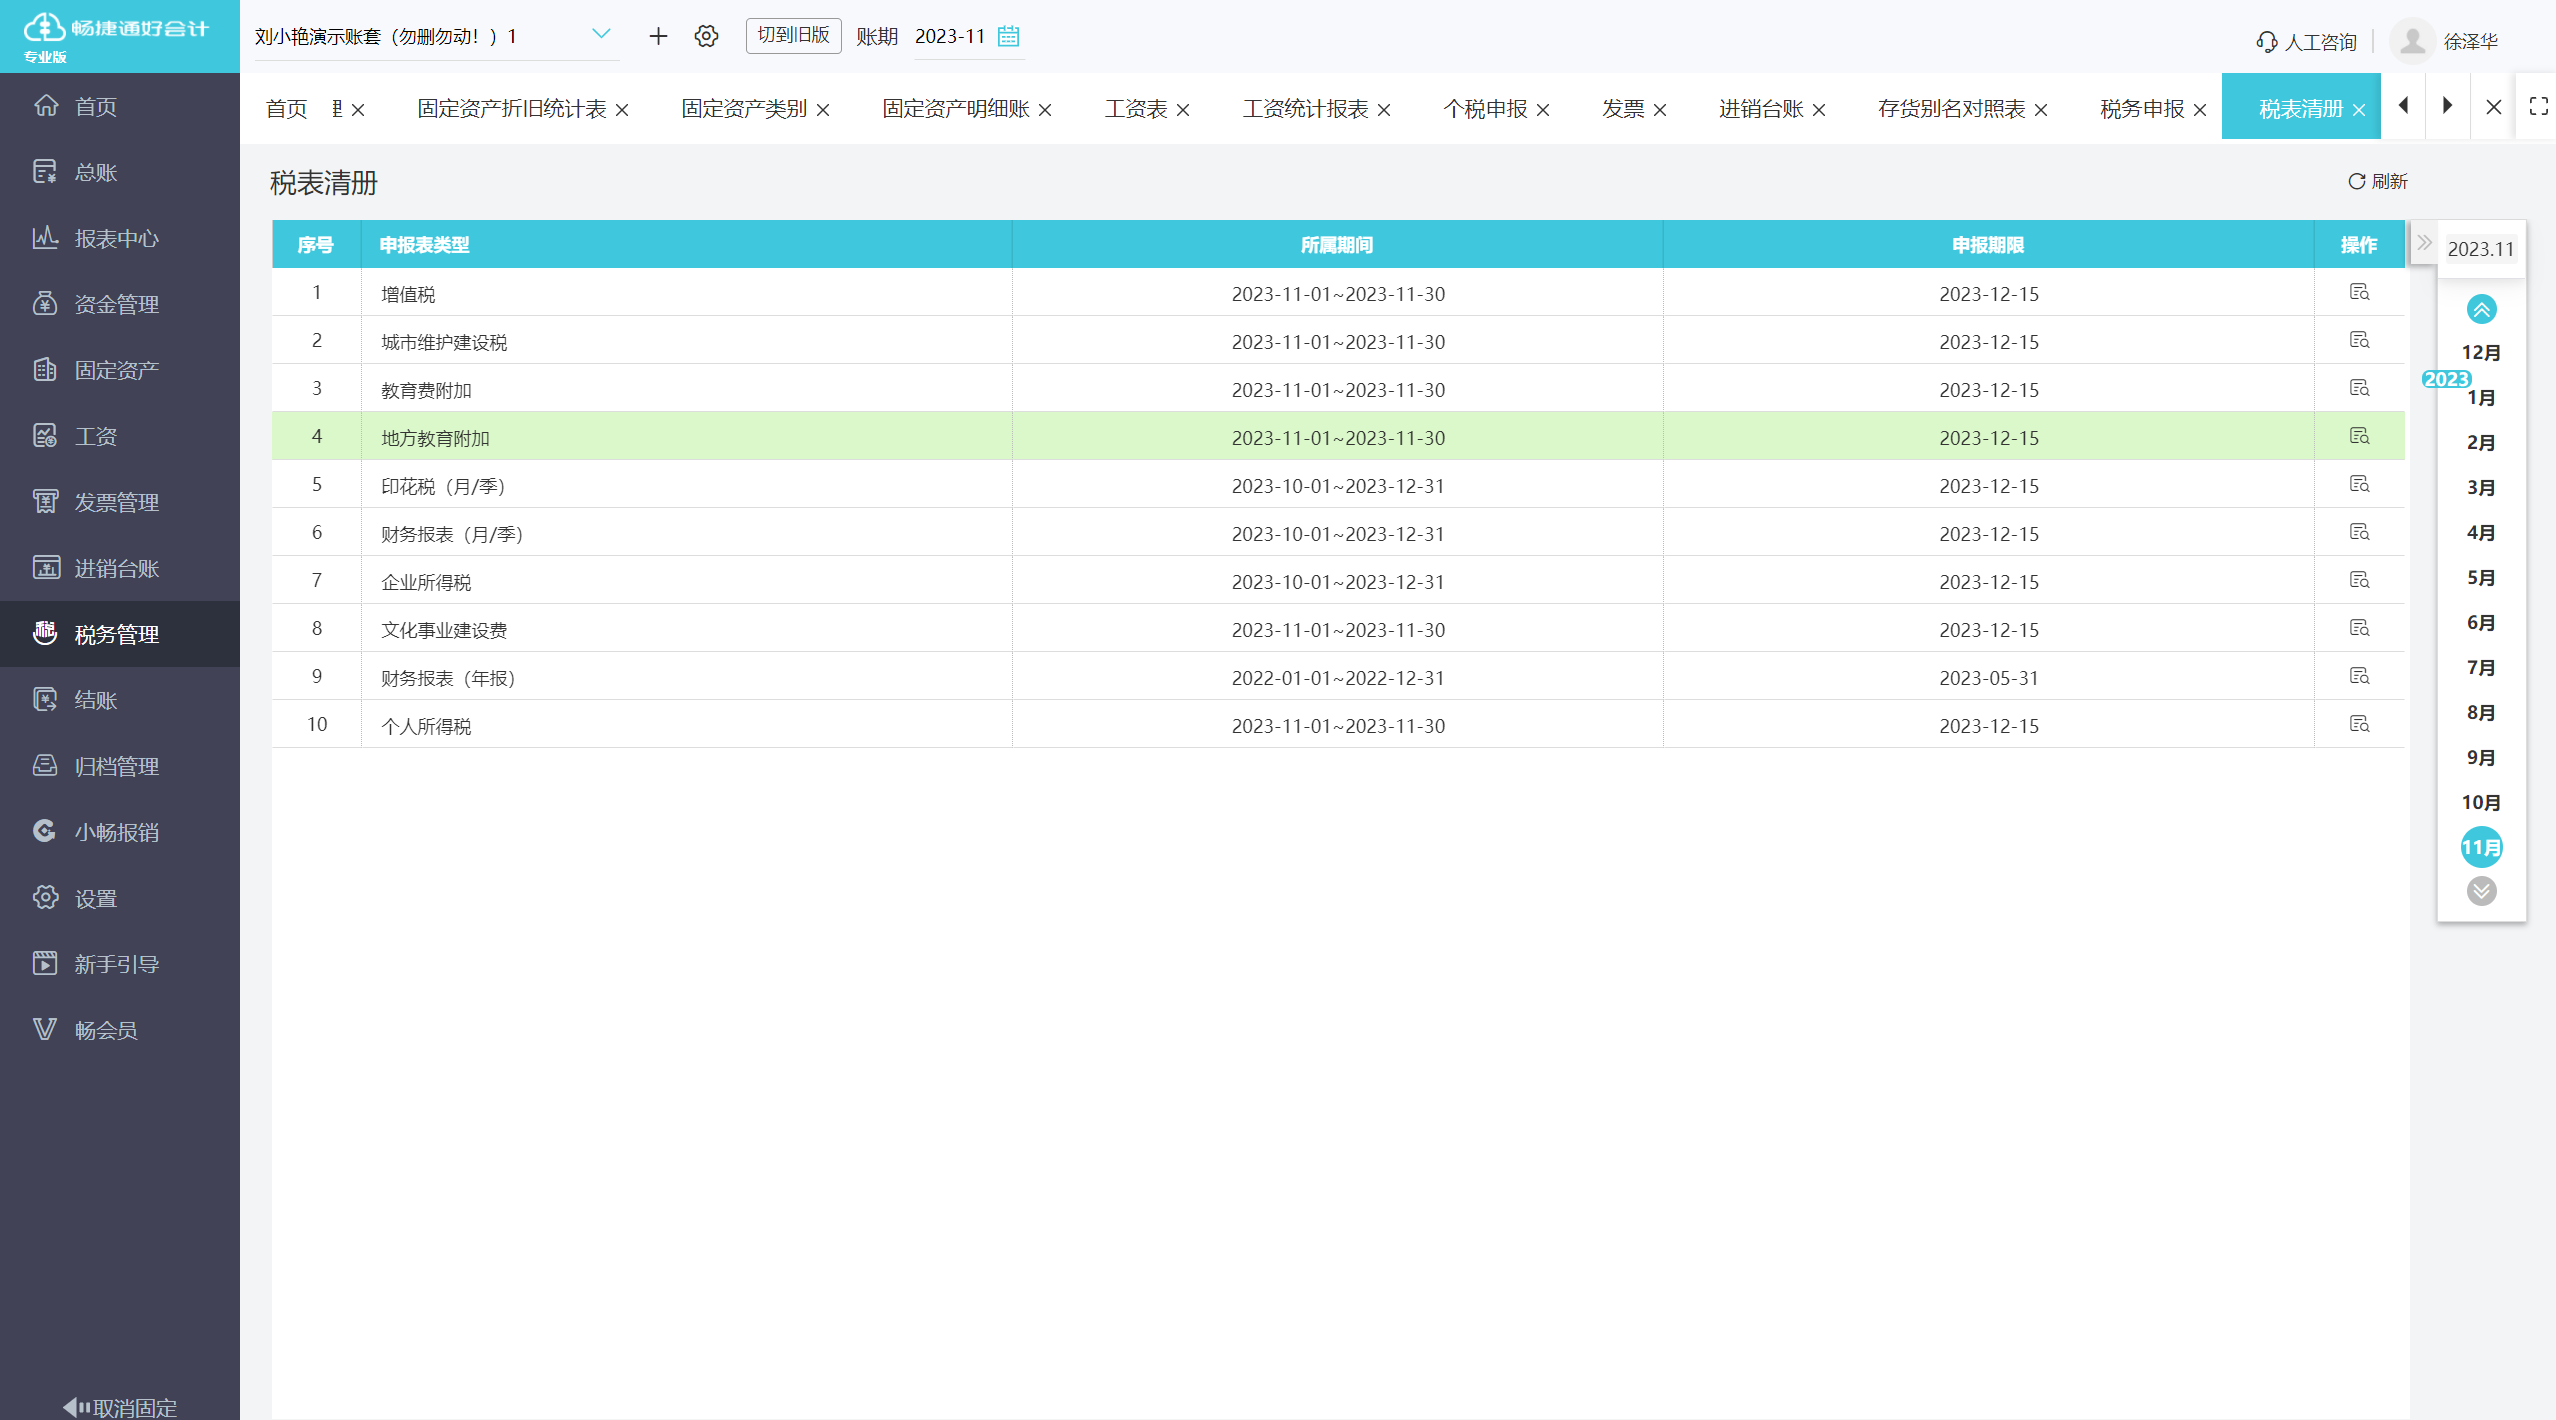Click the 城市维护建设税 report icon
2556x1420 pixels.
pyautogui.click(x=2358, y=341)
